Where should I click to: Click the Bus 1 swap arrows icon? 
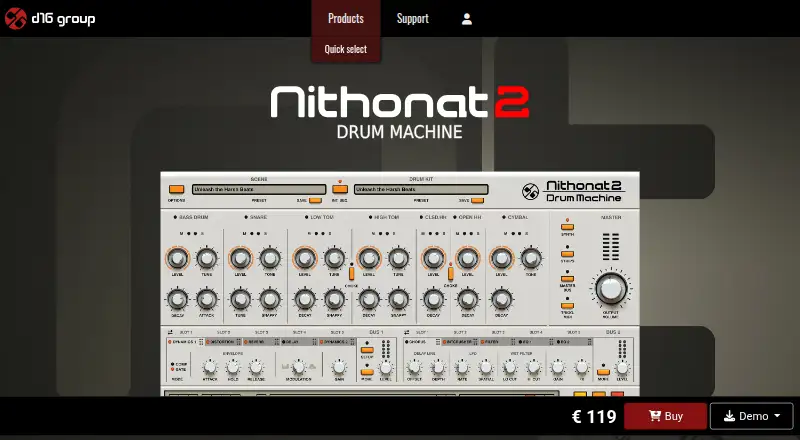point(171,332)
